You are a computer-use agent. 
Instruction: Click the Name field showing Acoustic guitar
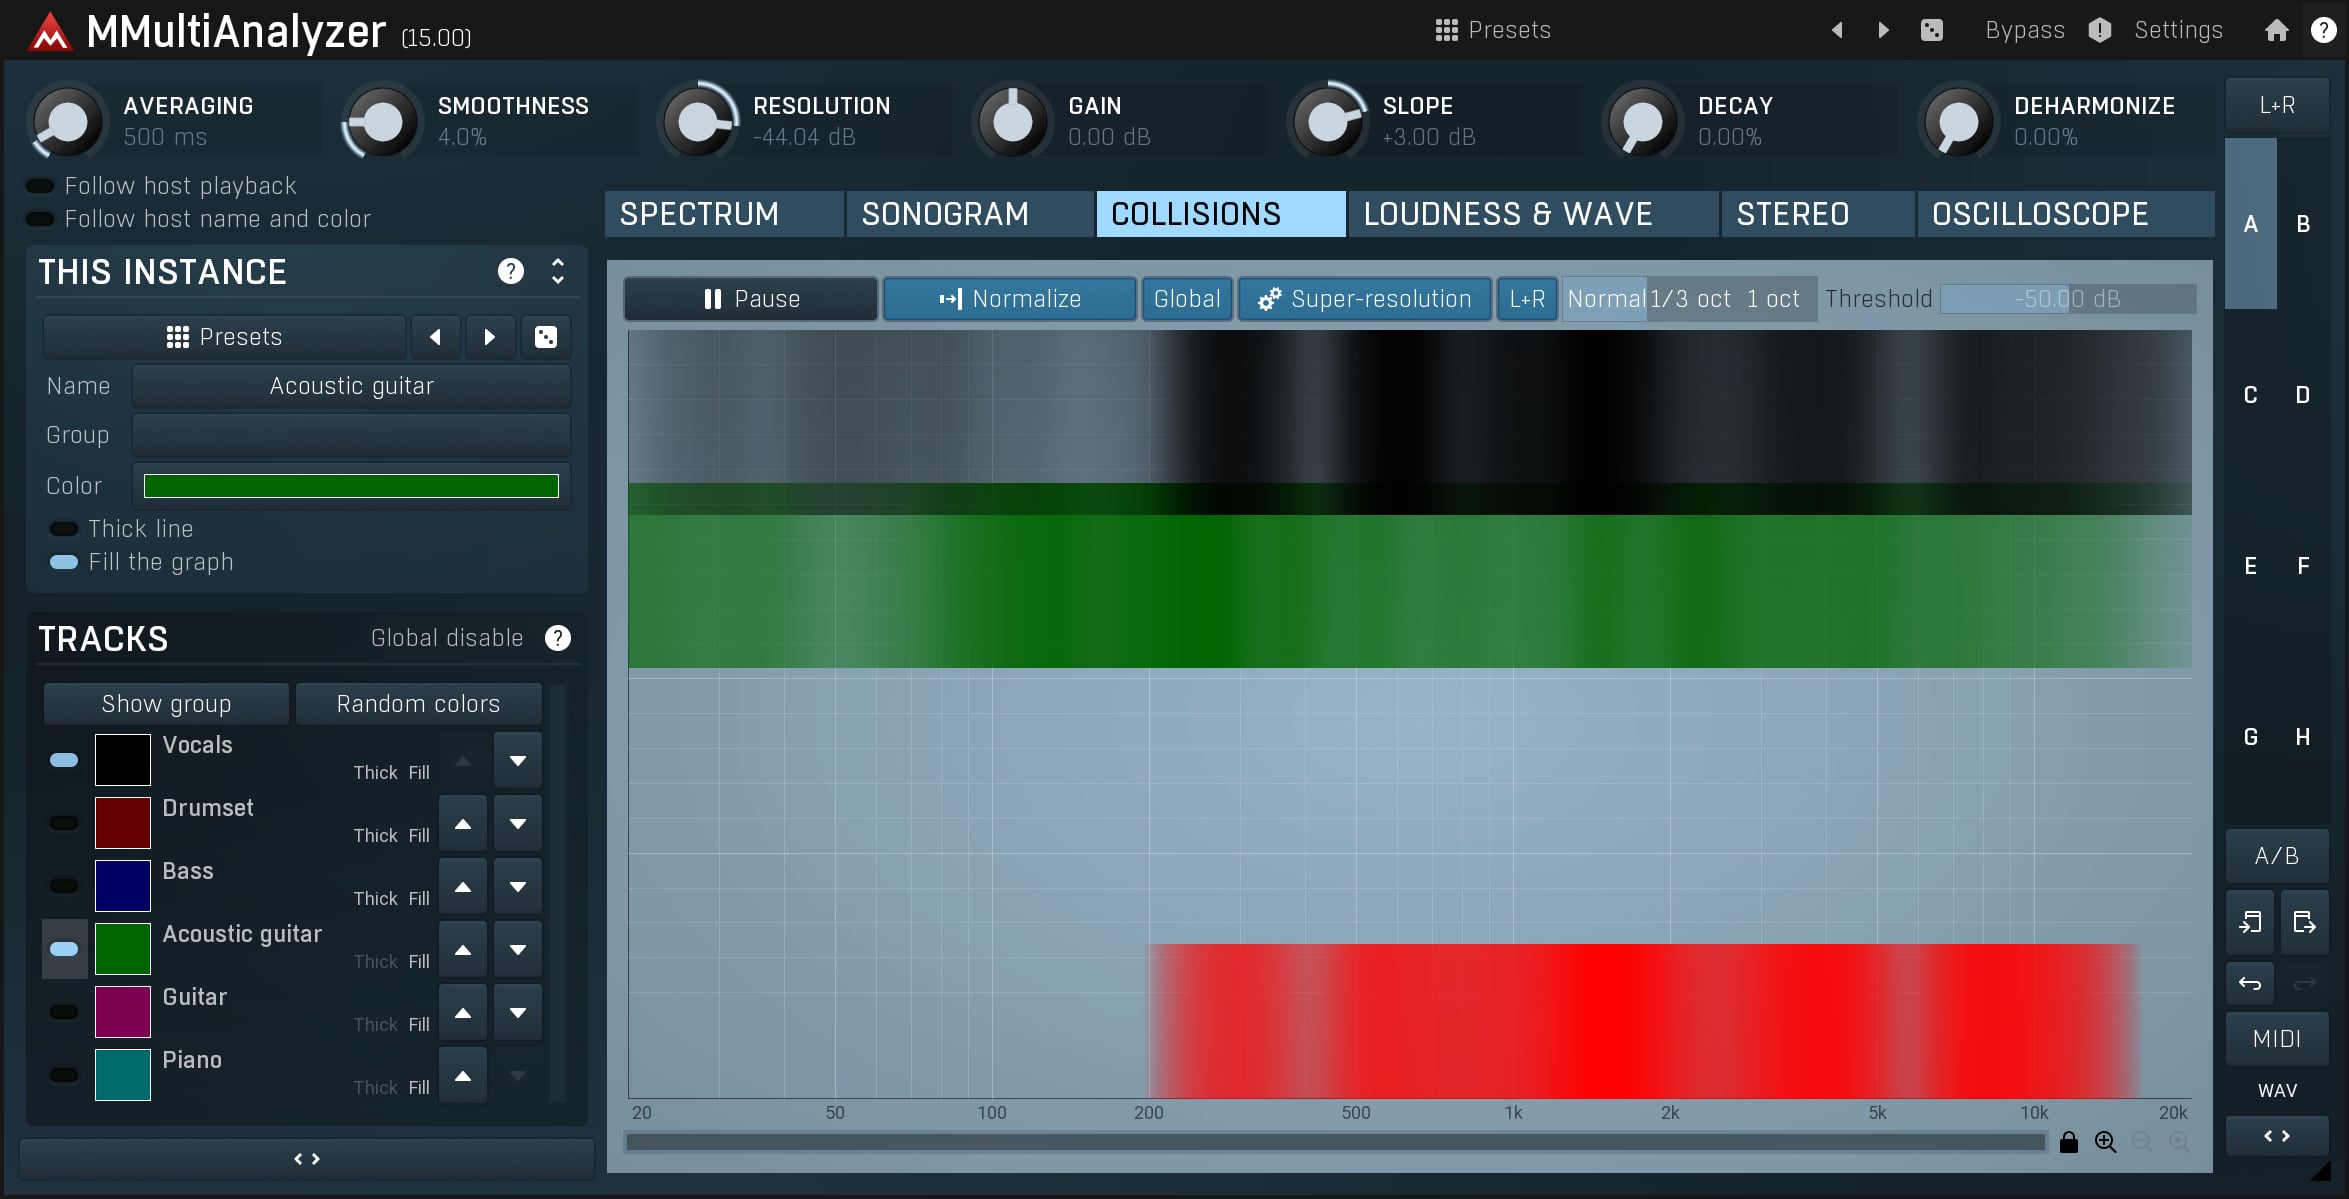tap(351, 385)
